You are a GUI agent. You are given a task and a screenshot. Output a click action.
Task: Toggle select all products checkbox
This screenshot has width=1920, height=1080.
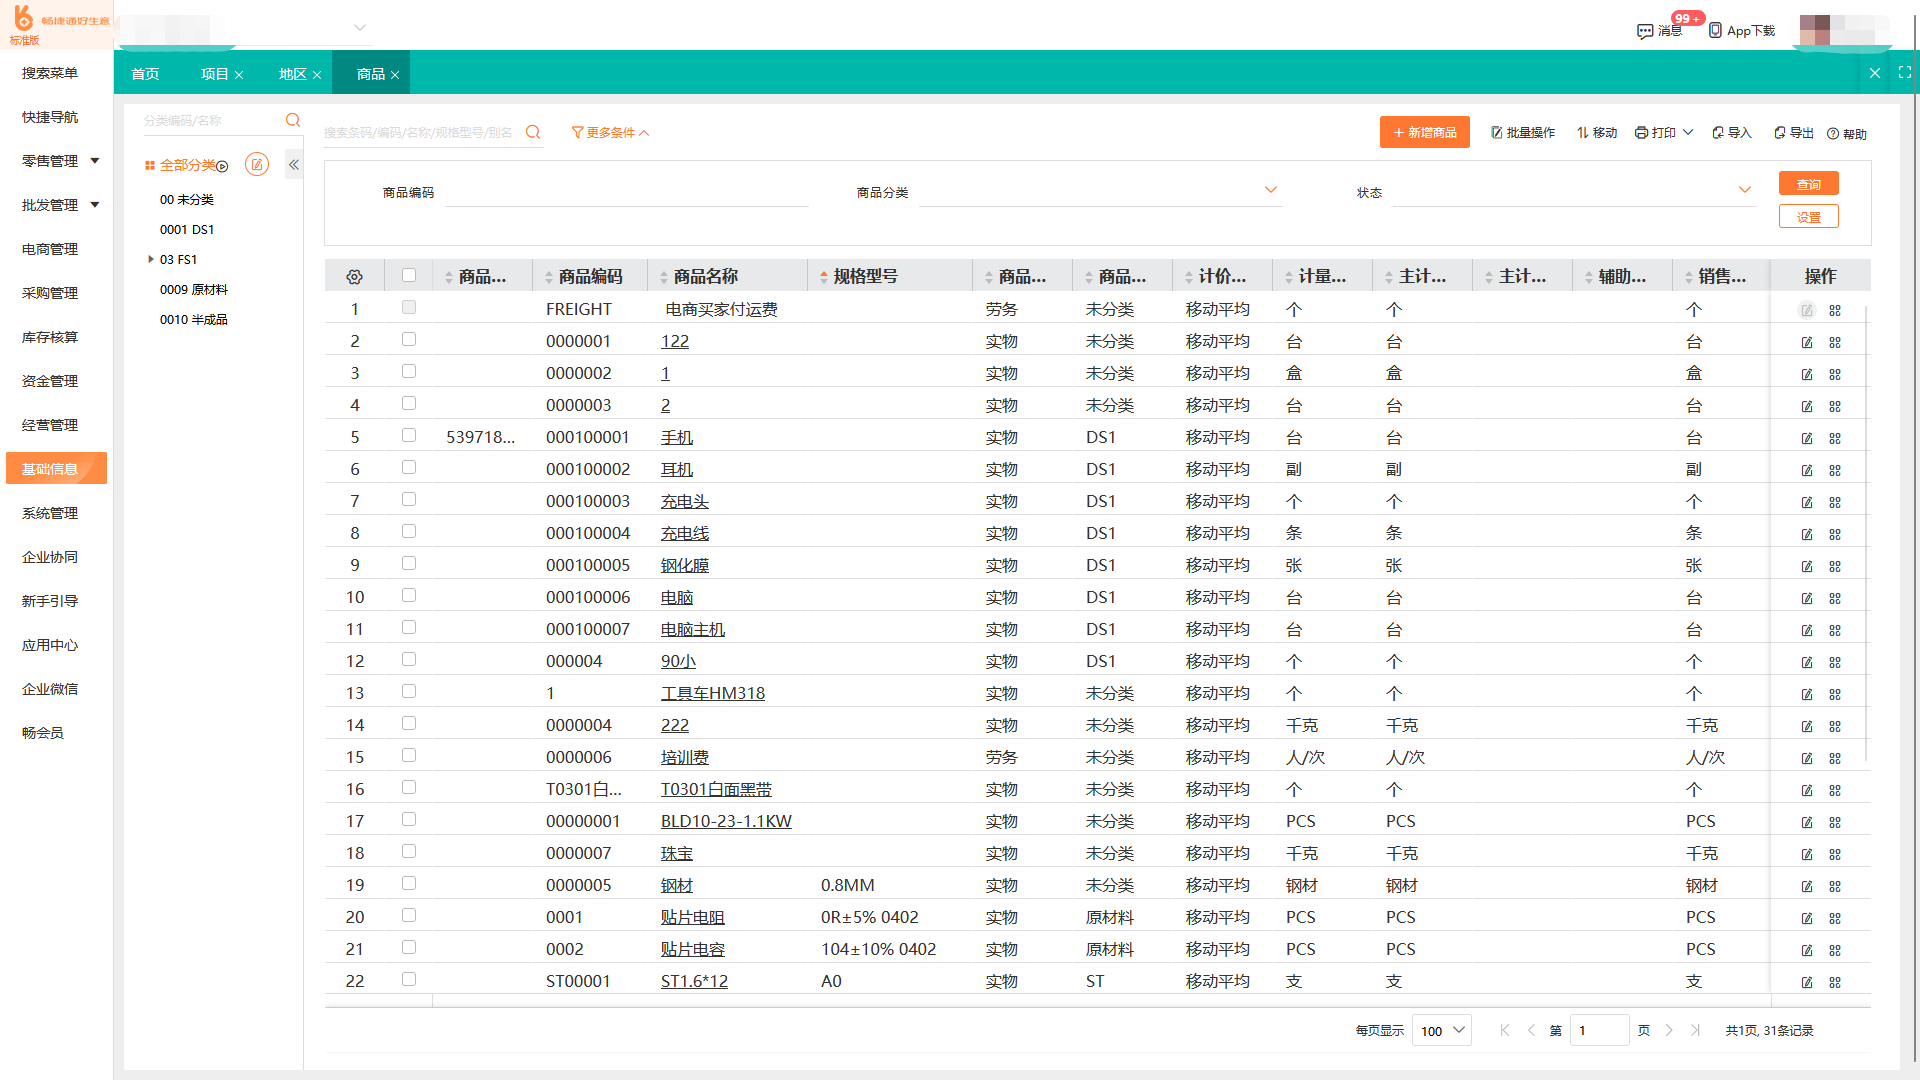(x=409, y=276)
